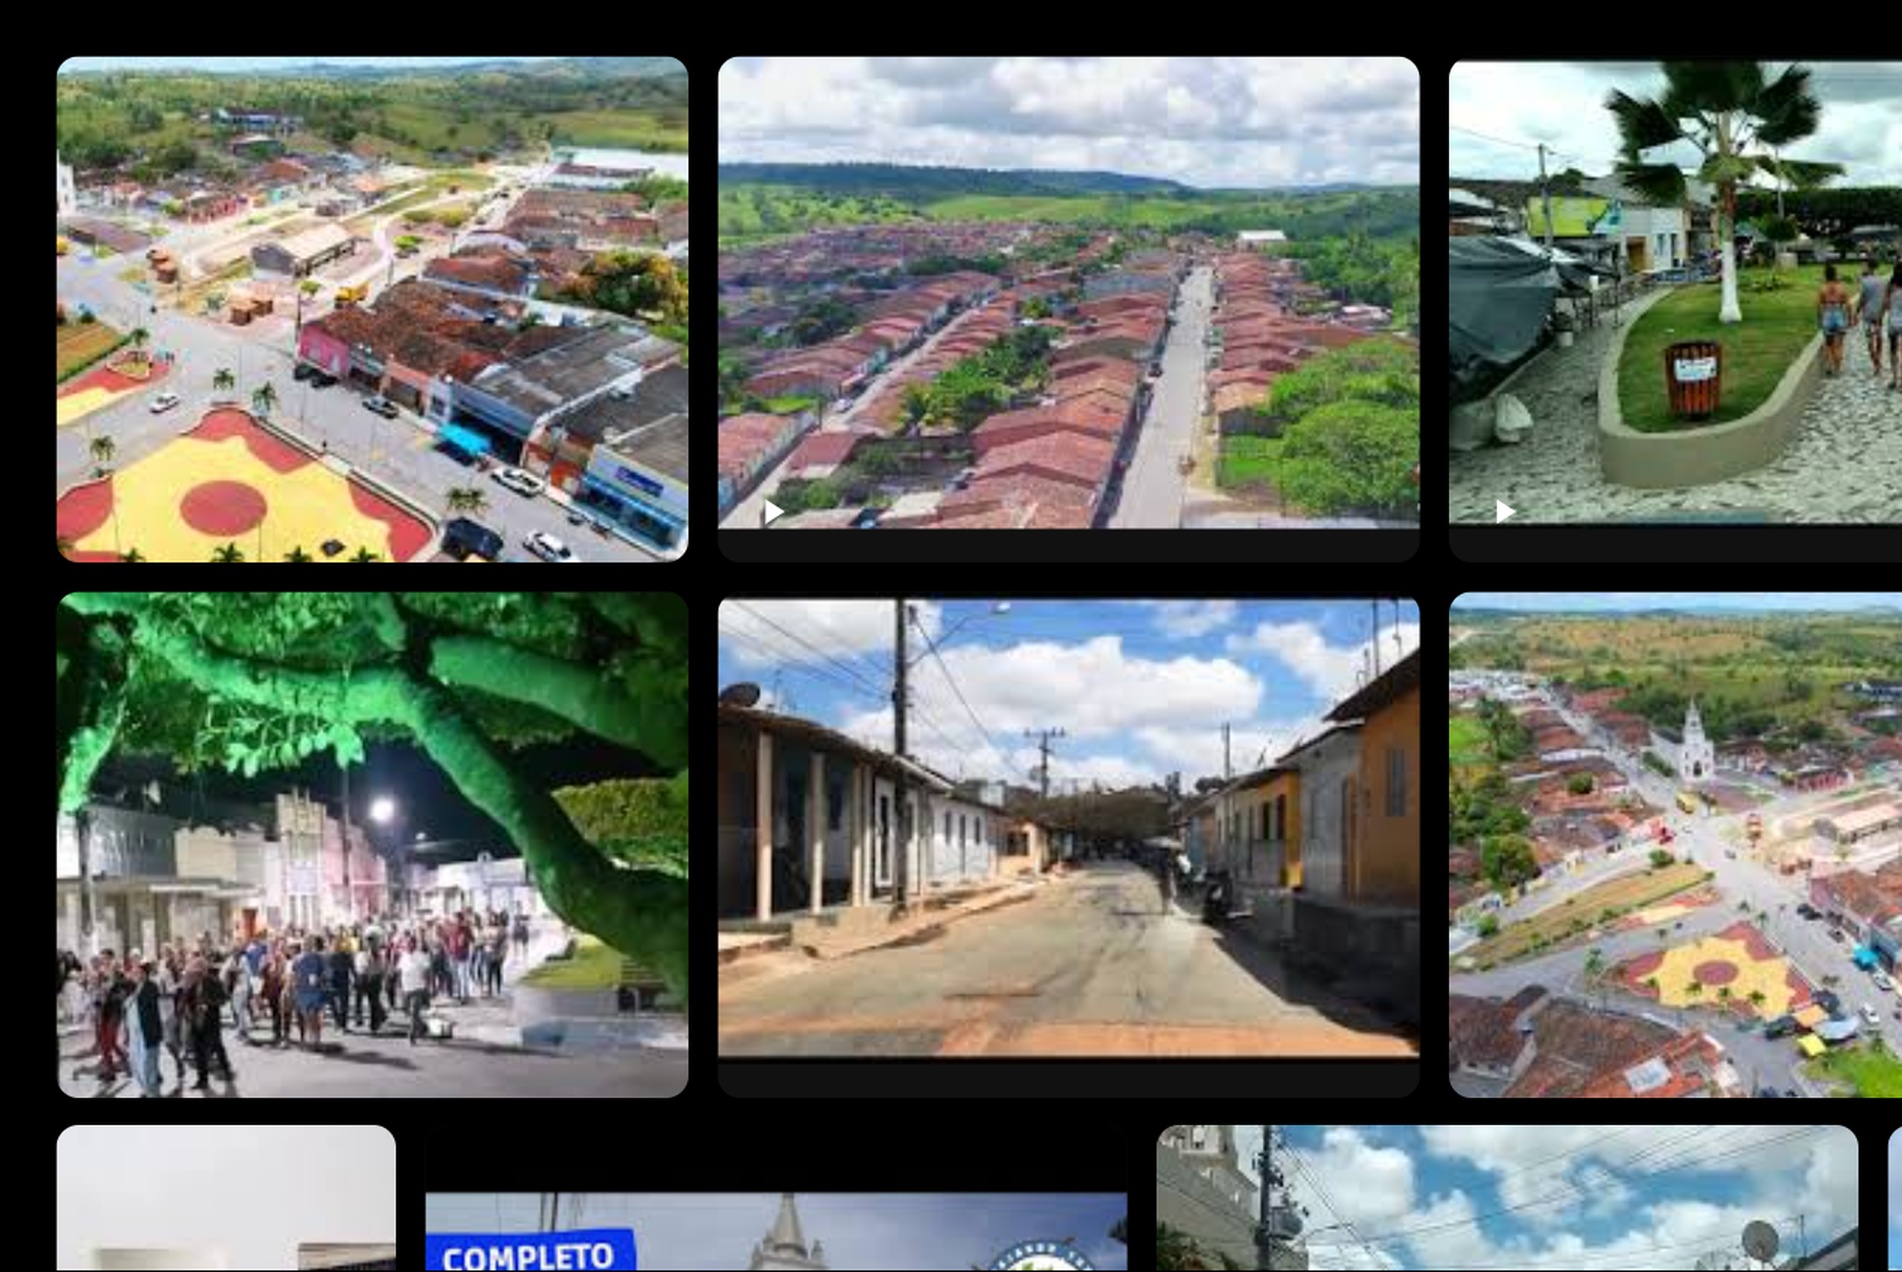This screenshot has height=1272, width=1902.
Task: Click play icon on red rooftops aerial video
Action: point(773,512)
